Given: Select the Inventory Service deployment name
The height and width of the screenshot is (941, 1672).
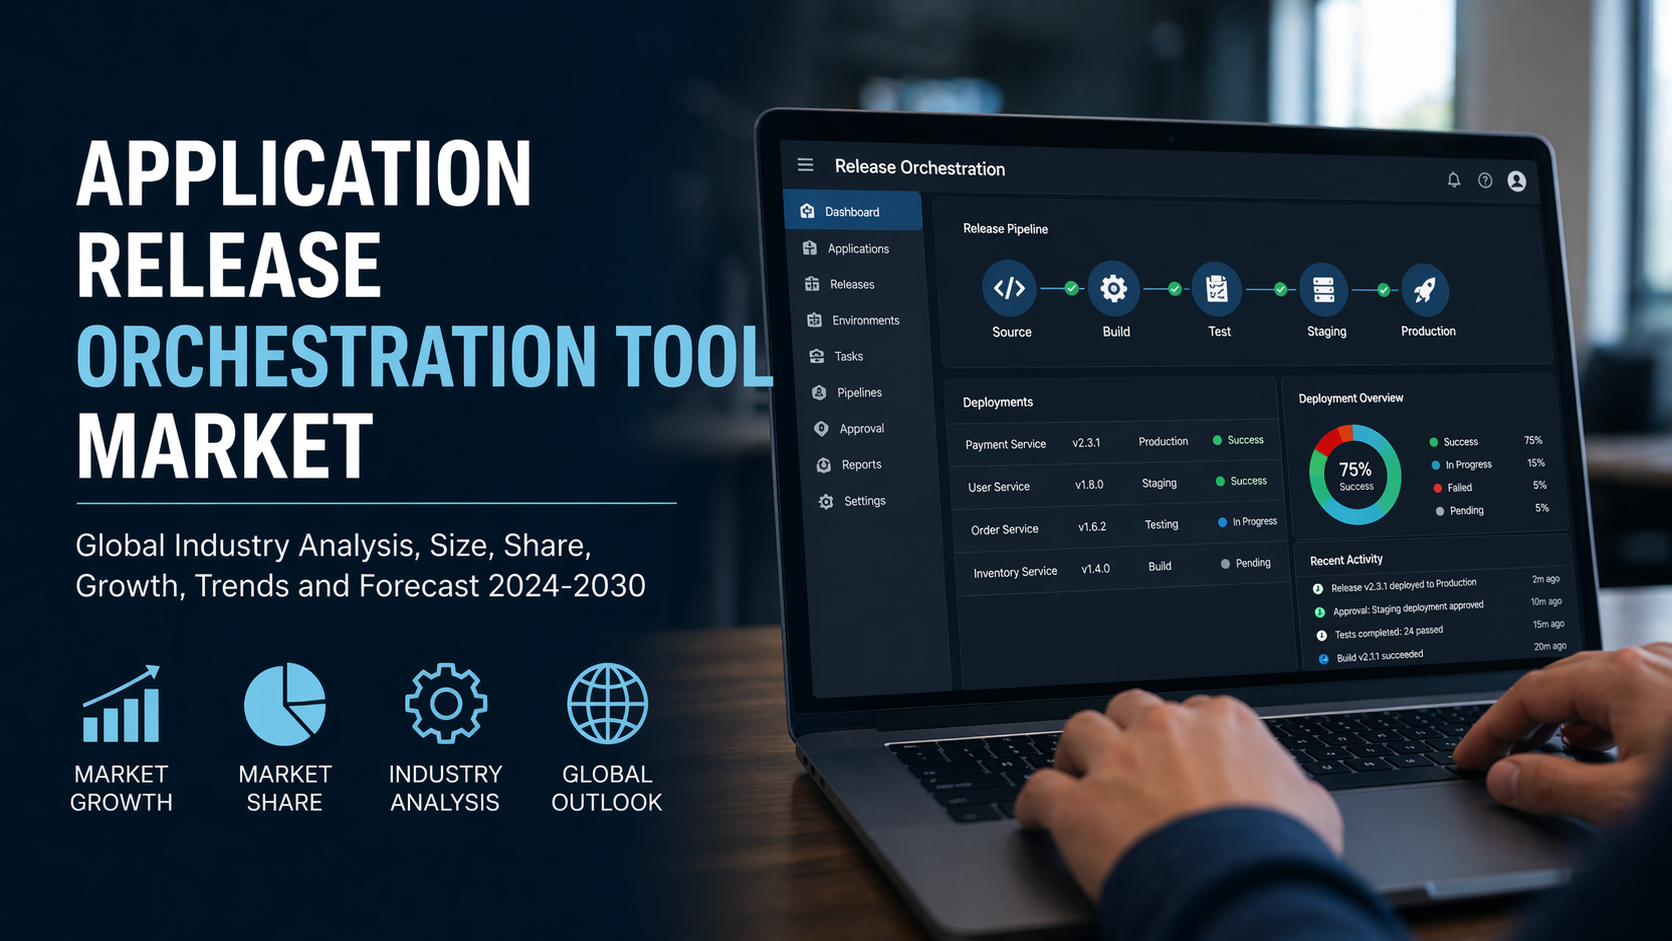Looking at the screenshot, I should click(x=1015, y=572).
